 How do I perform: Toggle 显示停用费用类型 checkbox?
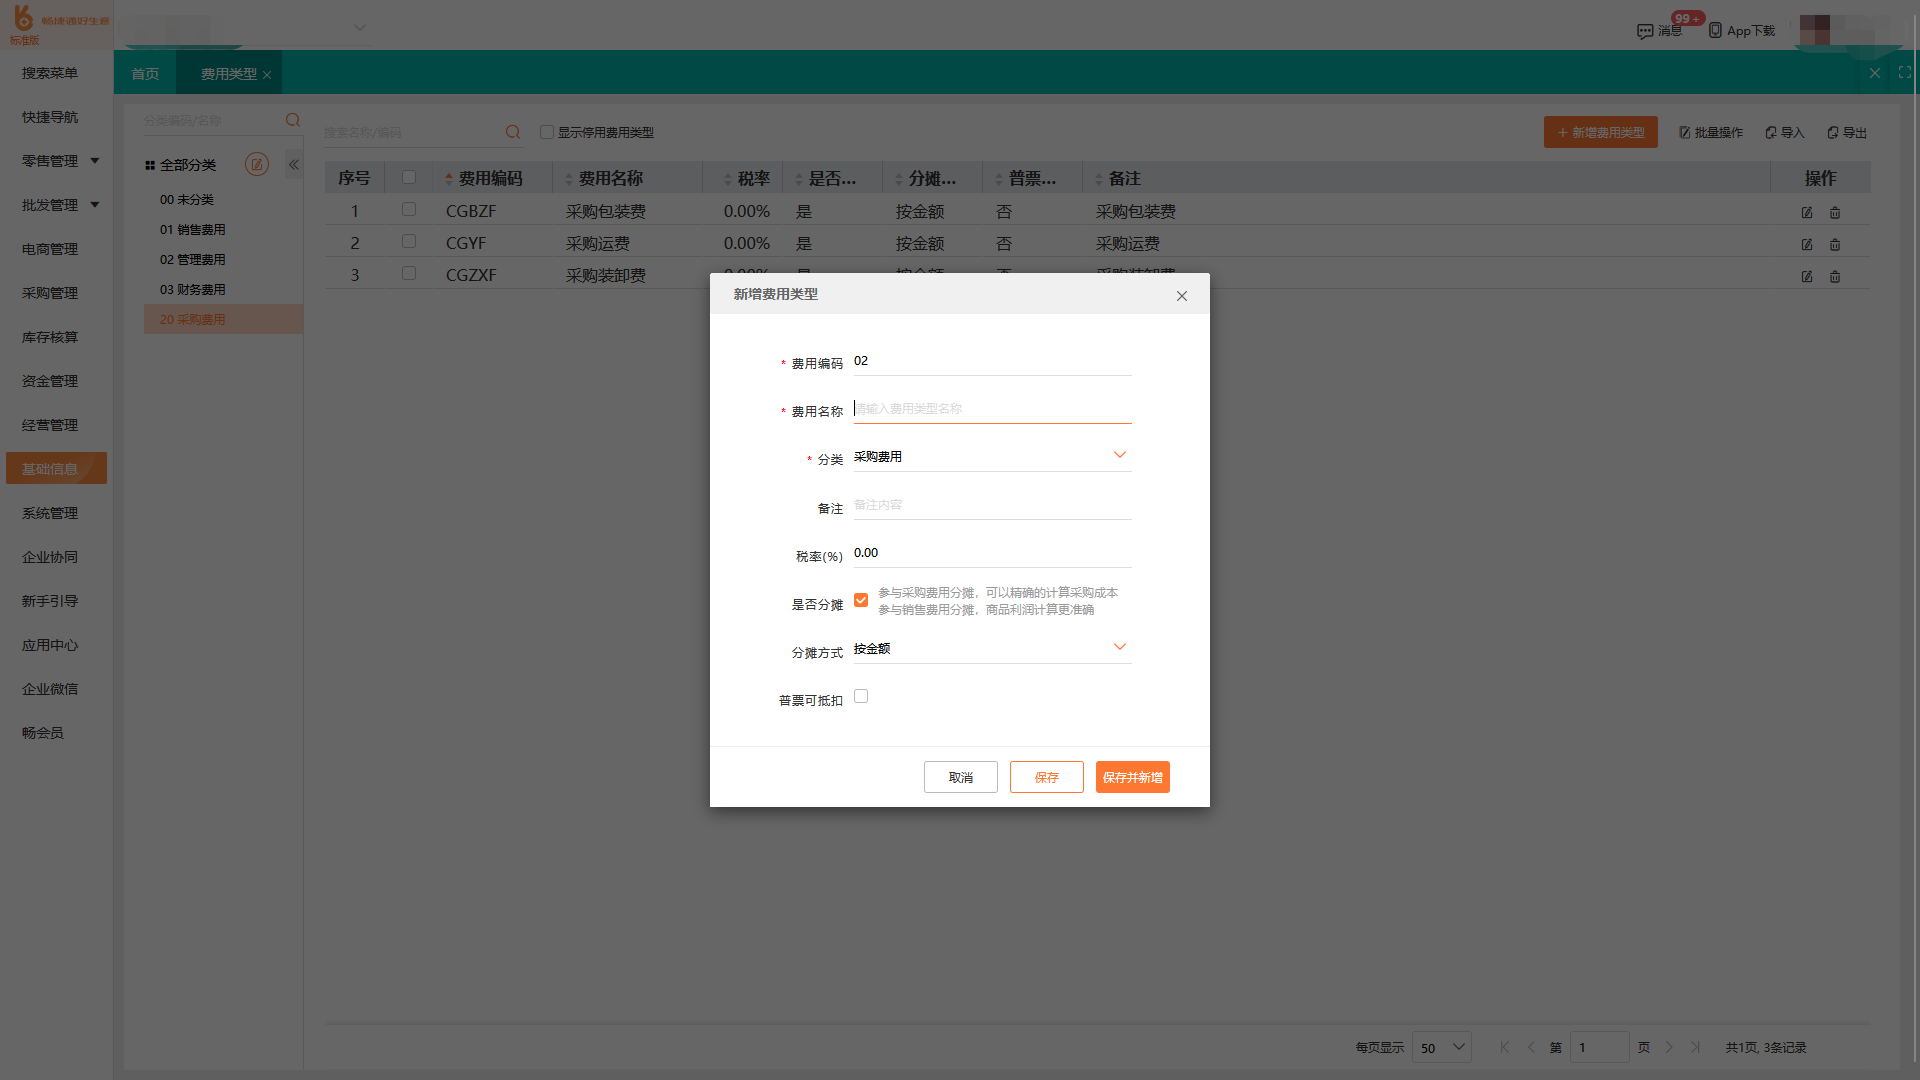546,132
